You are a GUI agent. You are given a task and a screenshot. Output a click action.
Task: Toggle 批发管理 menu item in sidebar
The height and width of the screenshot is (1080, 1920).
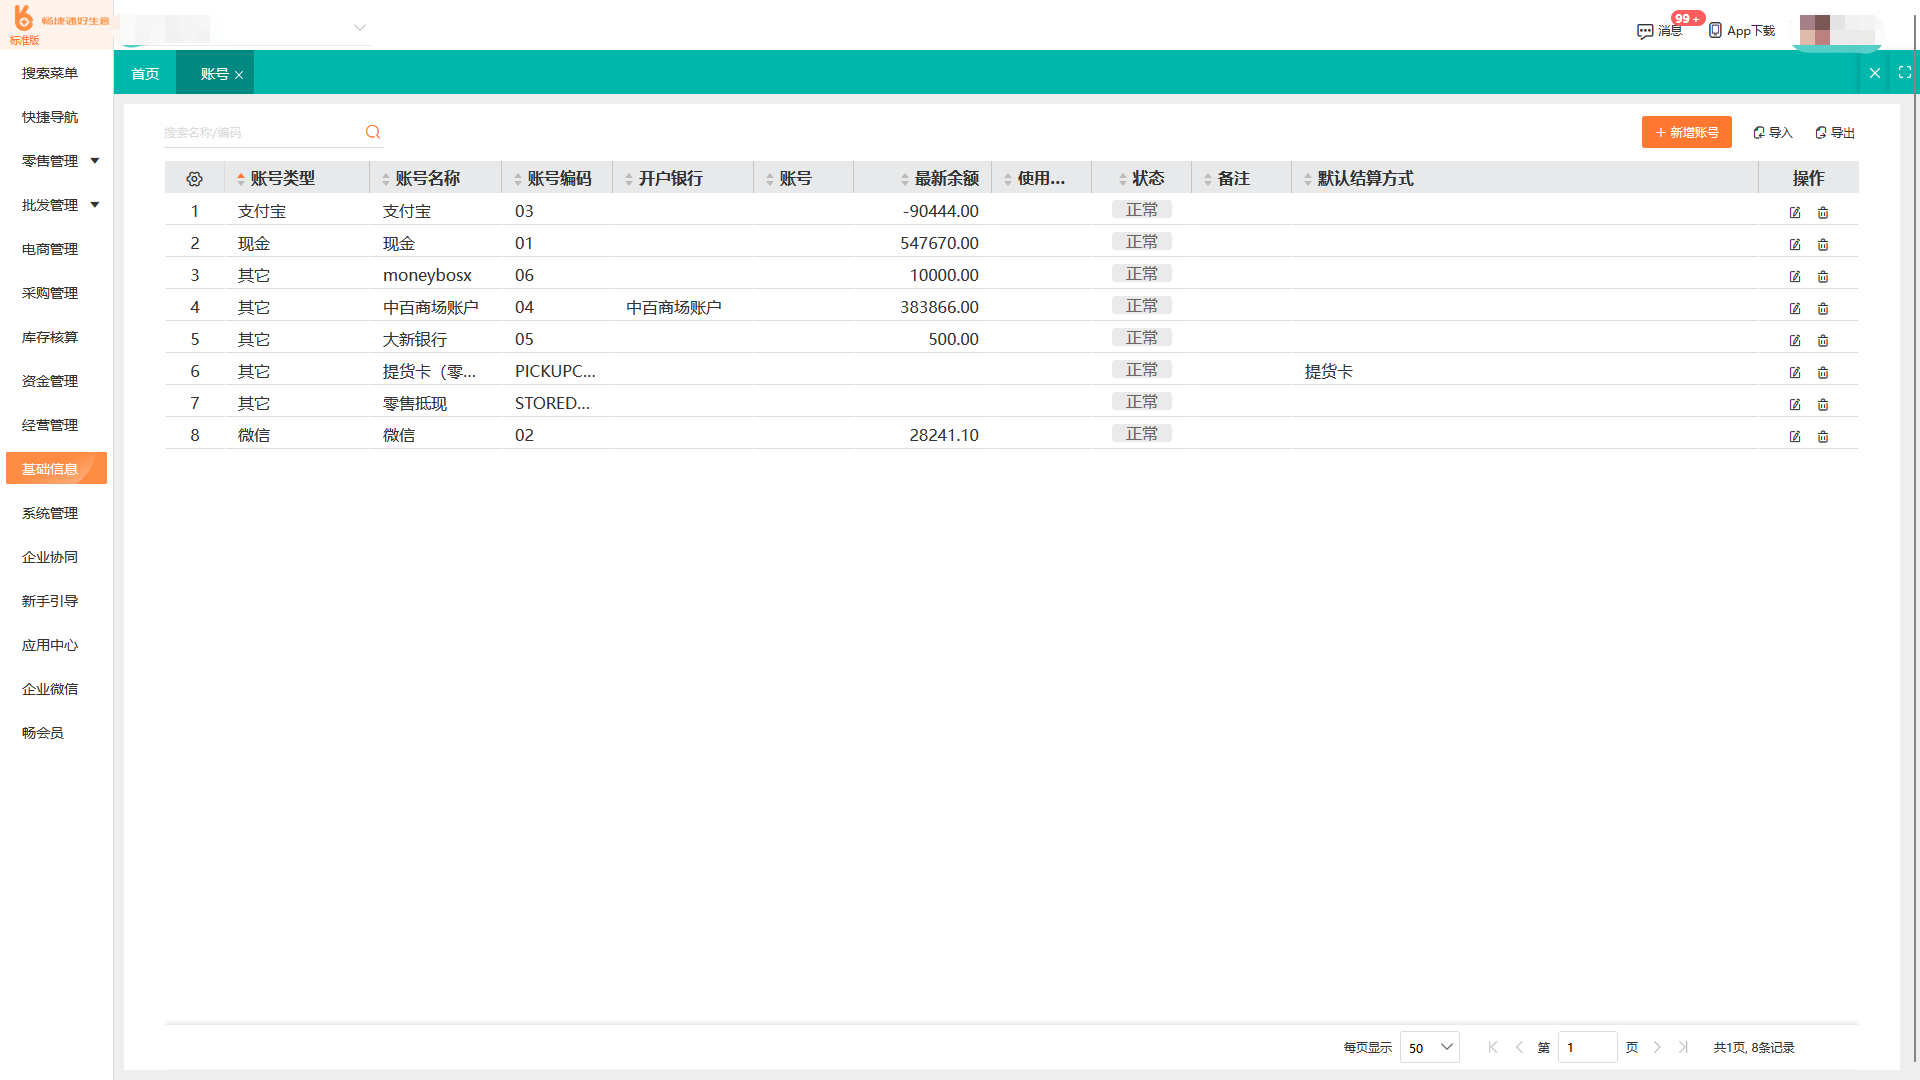tap(59, 204)
